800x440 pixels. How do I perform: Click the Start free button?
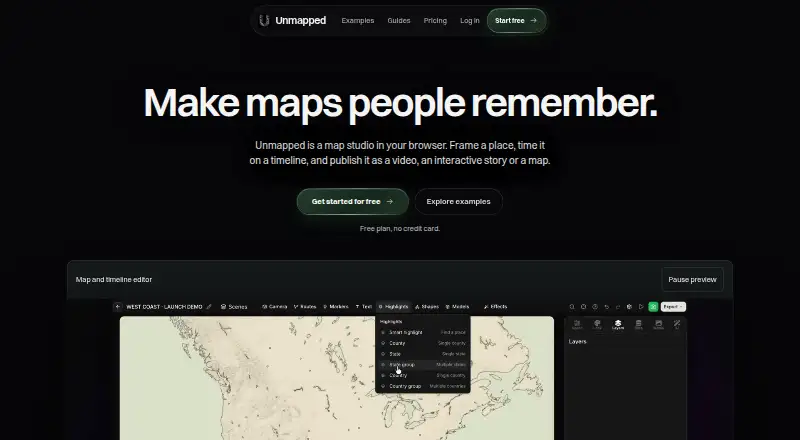[516, 21]
